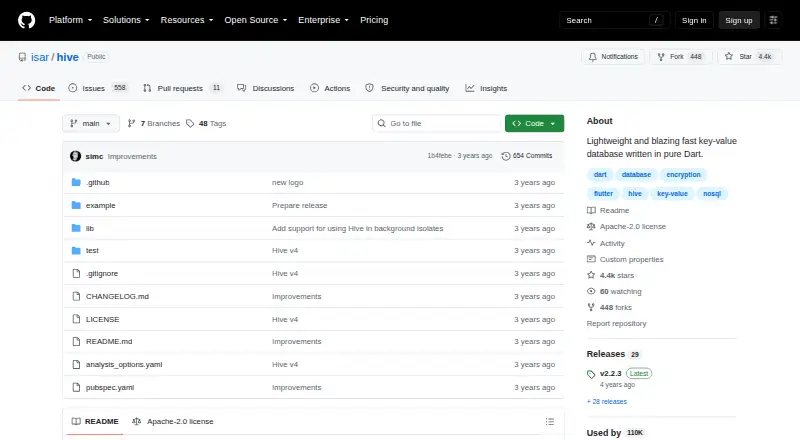Viewport: 800px width, 440px height.
Task: Click the Go to file field
Action: tap(437, 124)
